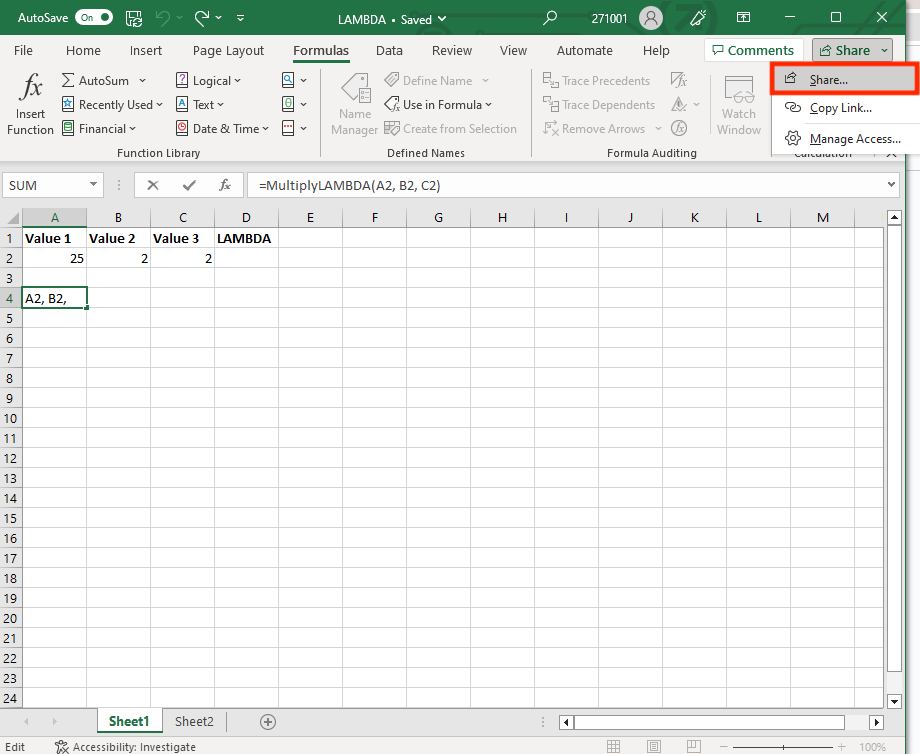The height and width of the screenshot is (754, 920).
Task: Open the Name Manager
Action: (354, 104)
